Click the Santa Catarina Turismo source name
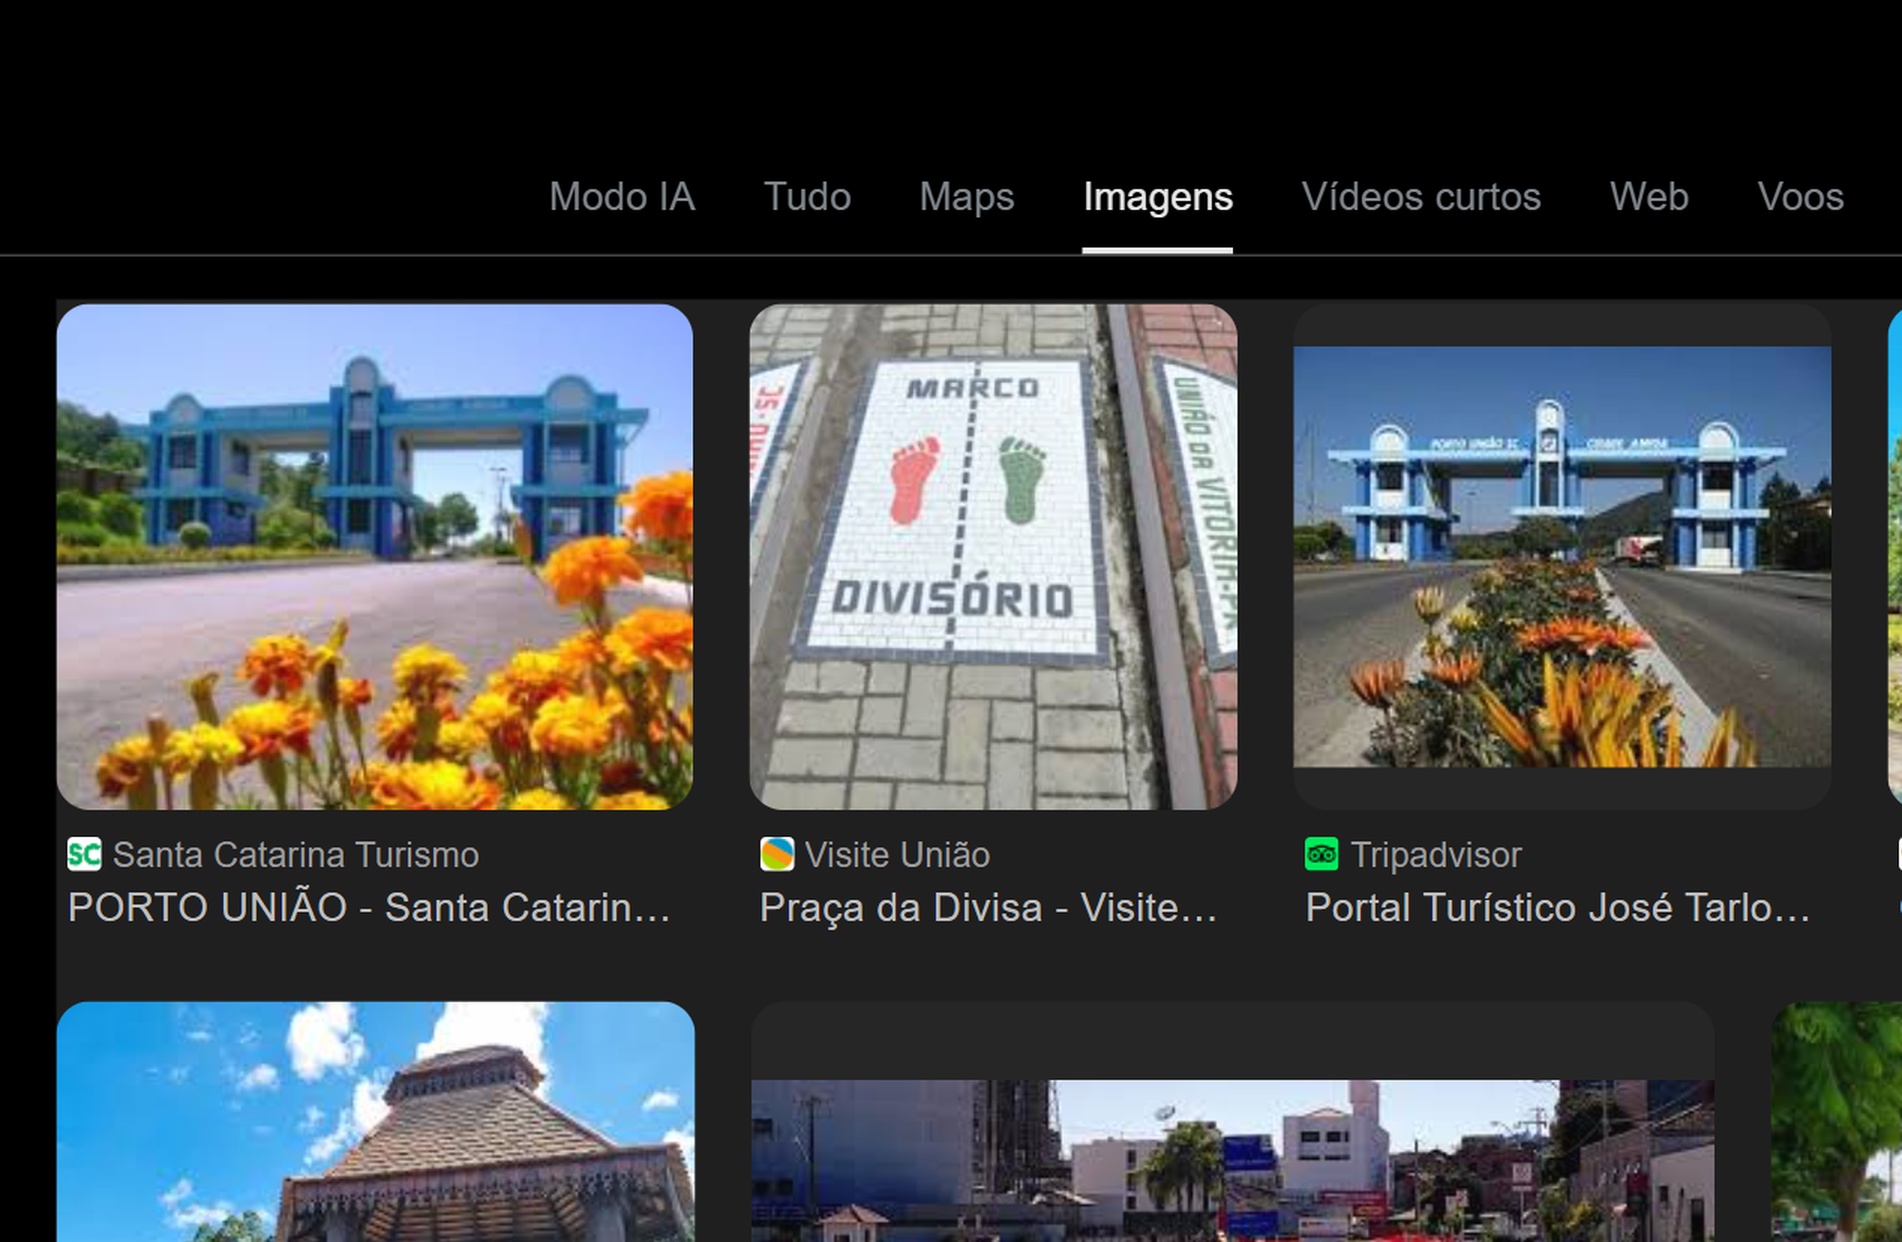The height and width of the screenshot is (1242, 1902). point(295,855)
